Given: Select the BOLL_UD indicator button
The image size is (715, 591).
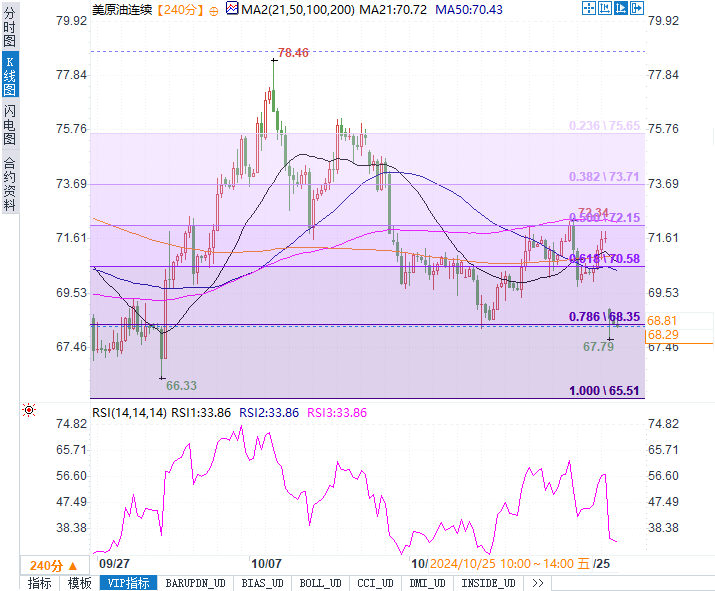Looking at the screenshot, I should (x=320, y=583).
